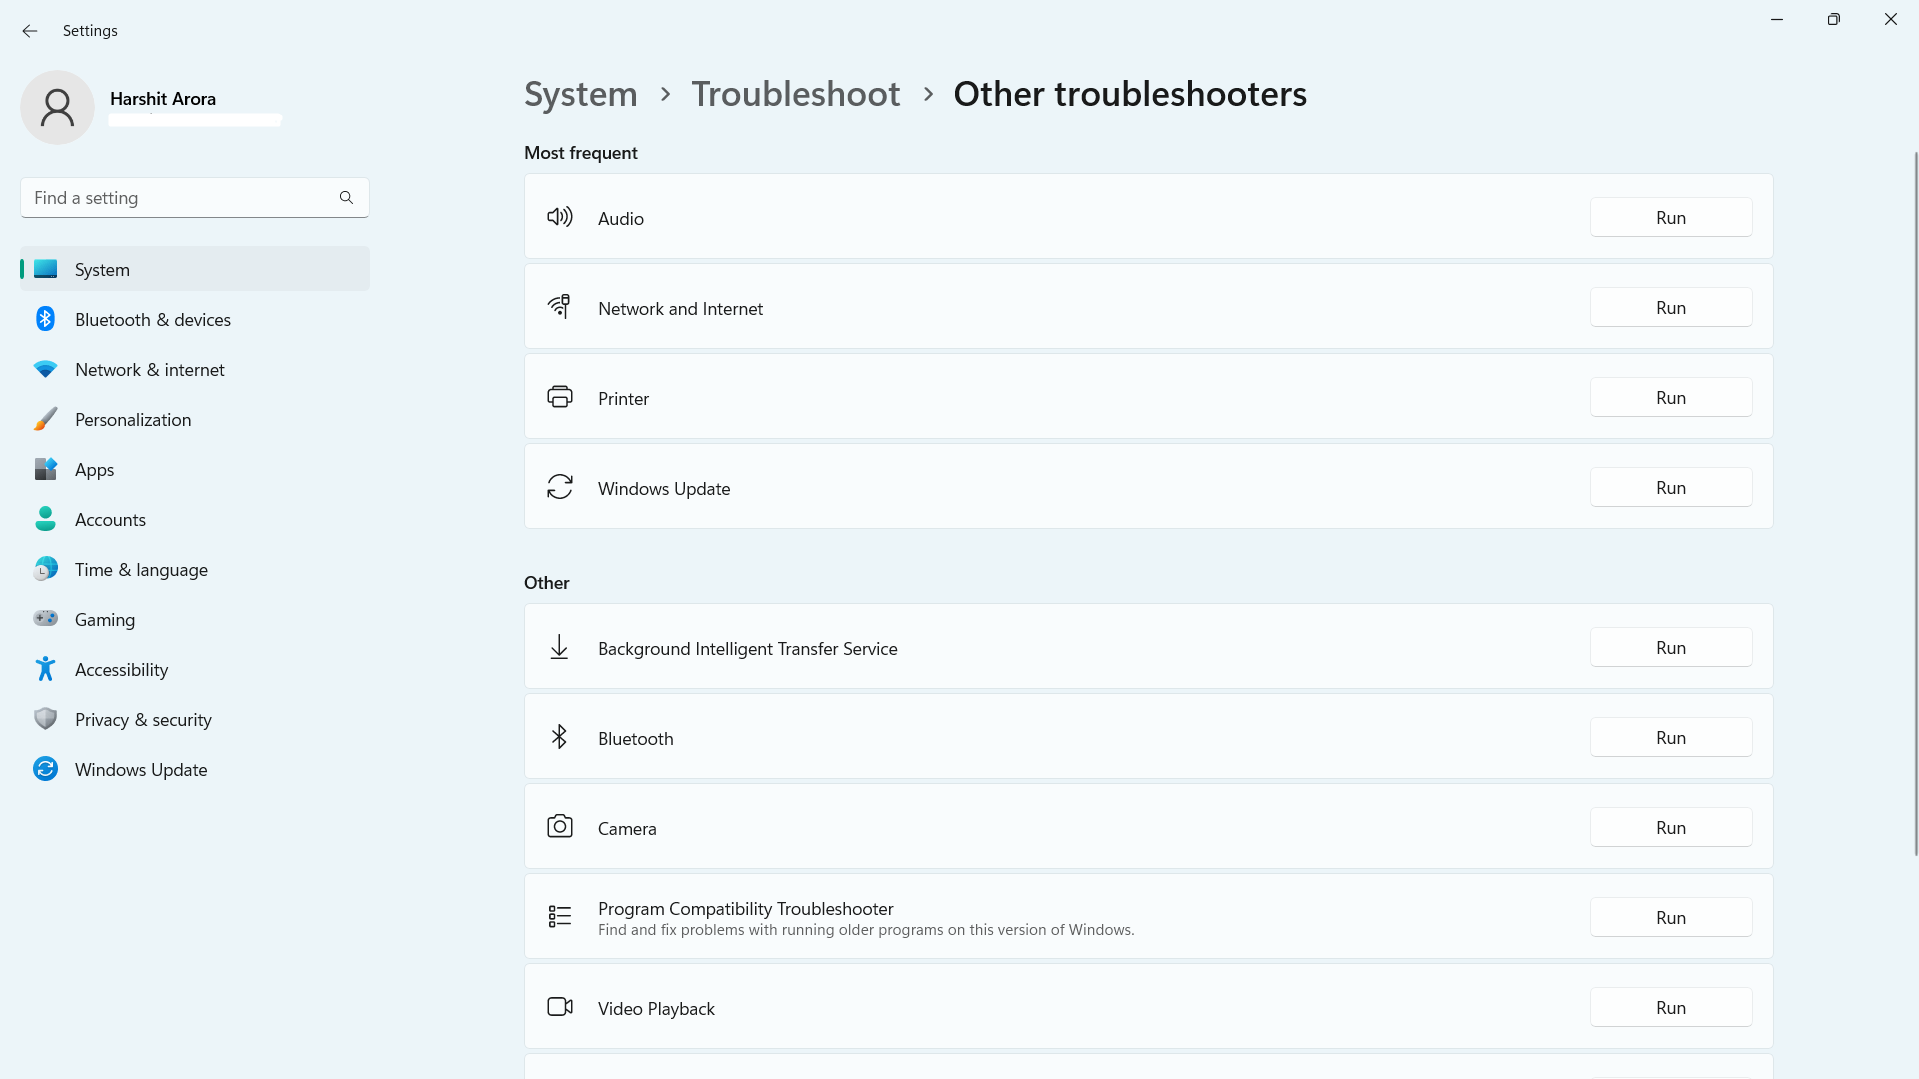The height and width of the screenshot is (1079, 1919).
Task: Click the Privacy & security shield icon
Action: coord(45,719)
